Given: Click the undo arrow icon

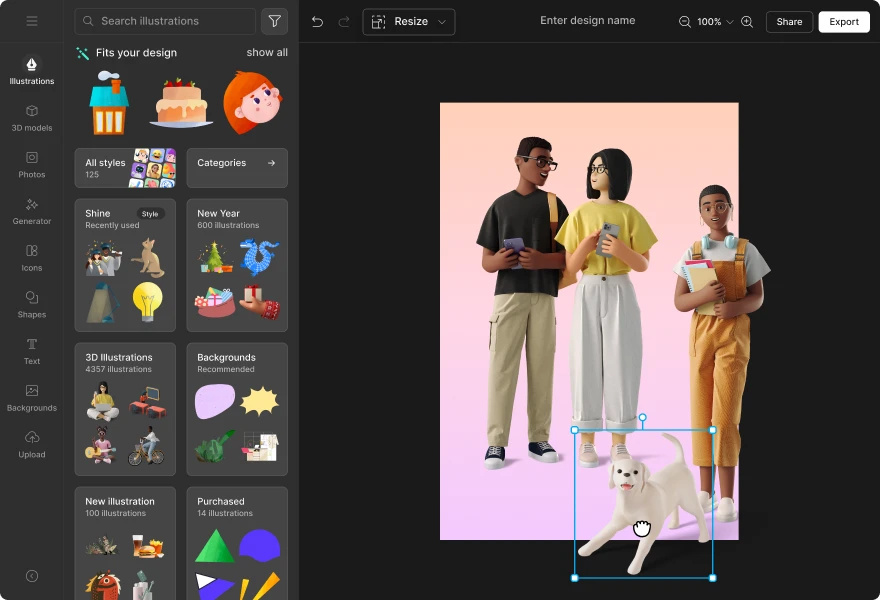Looking at the screenshot, I should (317, 22).
